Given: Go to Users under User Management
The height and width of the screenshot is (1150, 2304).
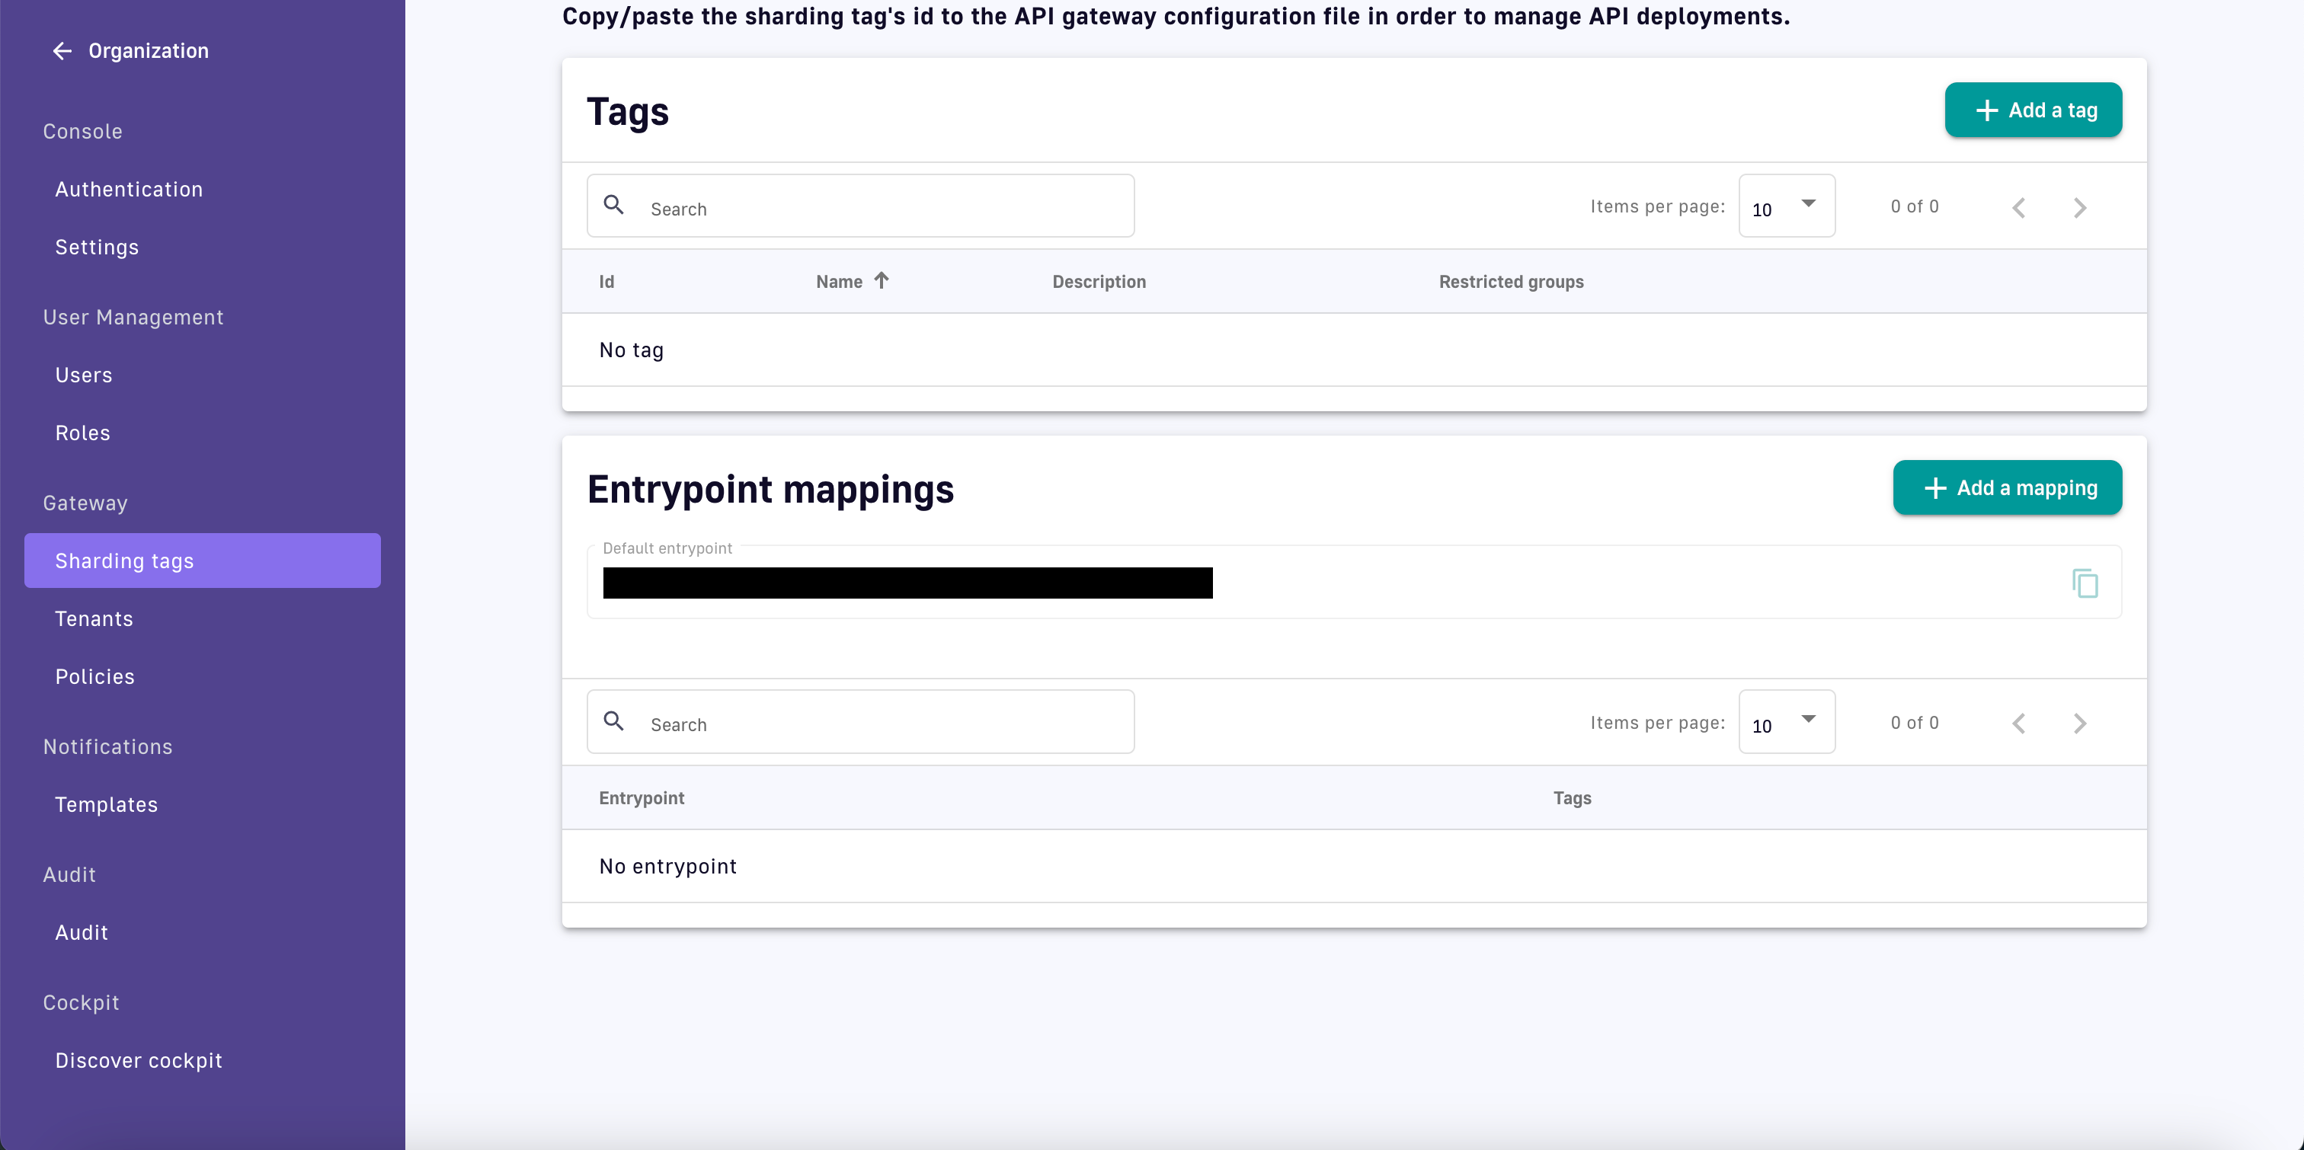Looking at the screenshot, I should [x=84, y=375].
